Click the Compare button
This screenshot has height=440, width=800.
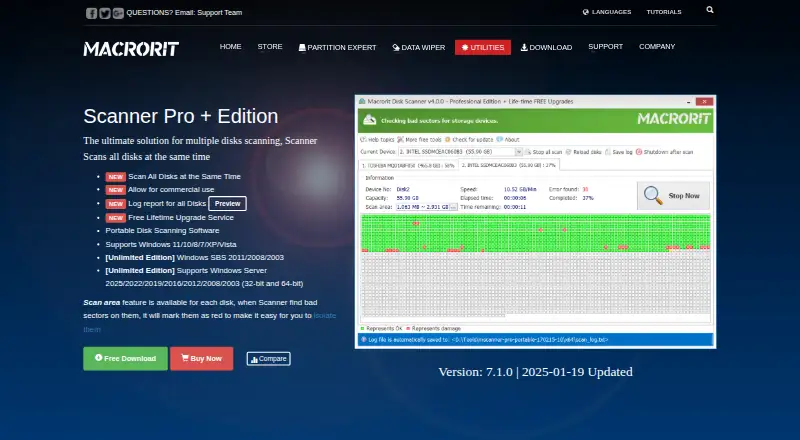click(268, 359)
